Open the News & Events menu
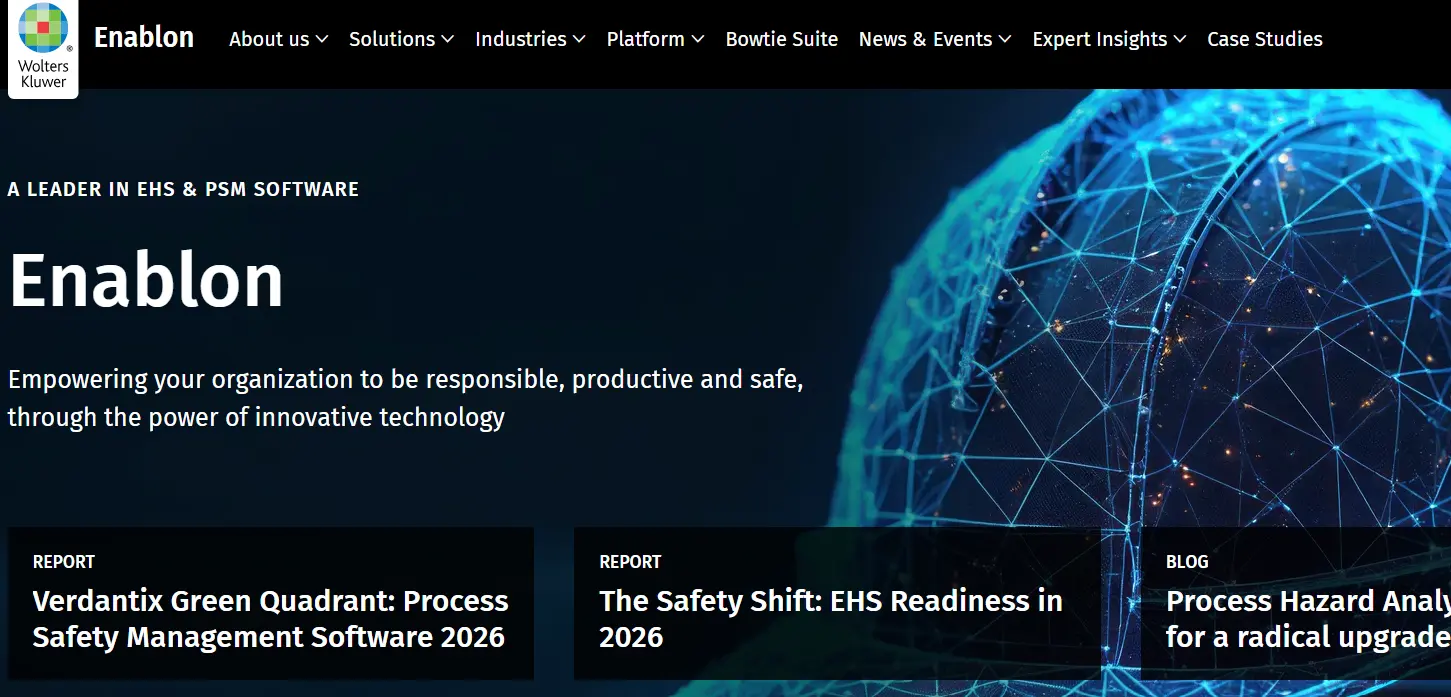 [x=926, y=39]
